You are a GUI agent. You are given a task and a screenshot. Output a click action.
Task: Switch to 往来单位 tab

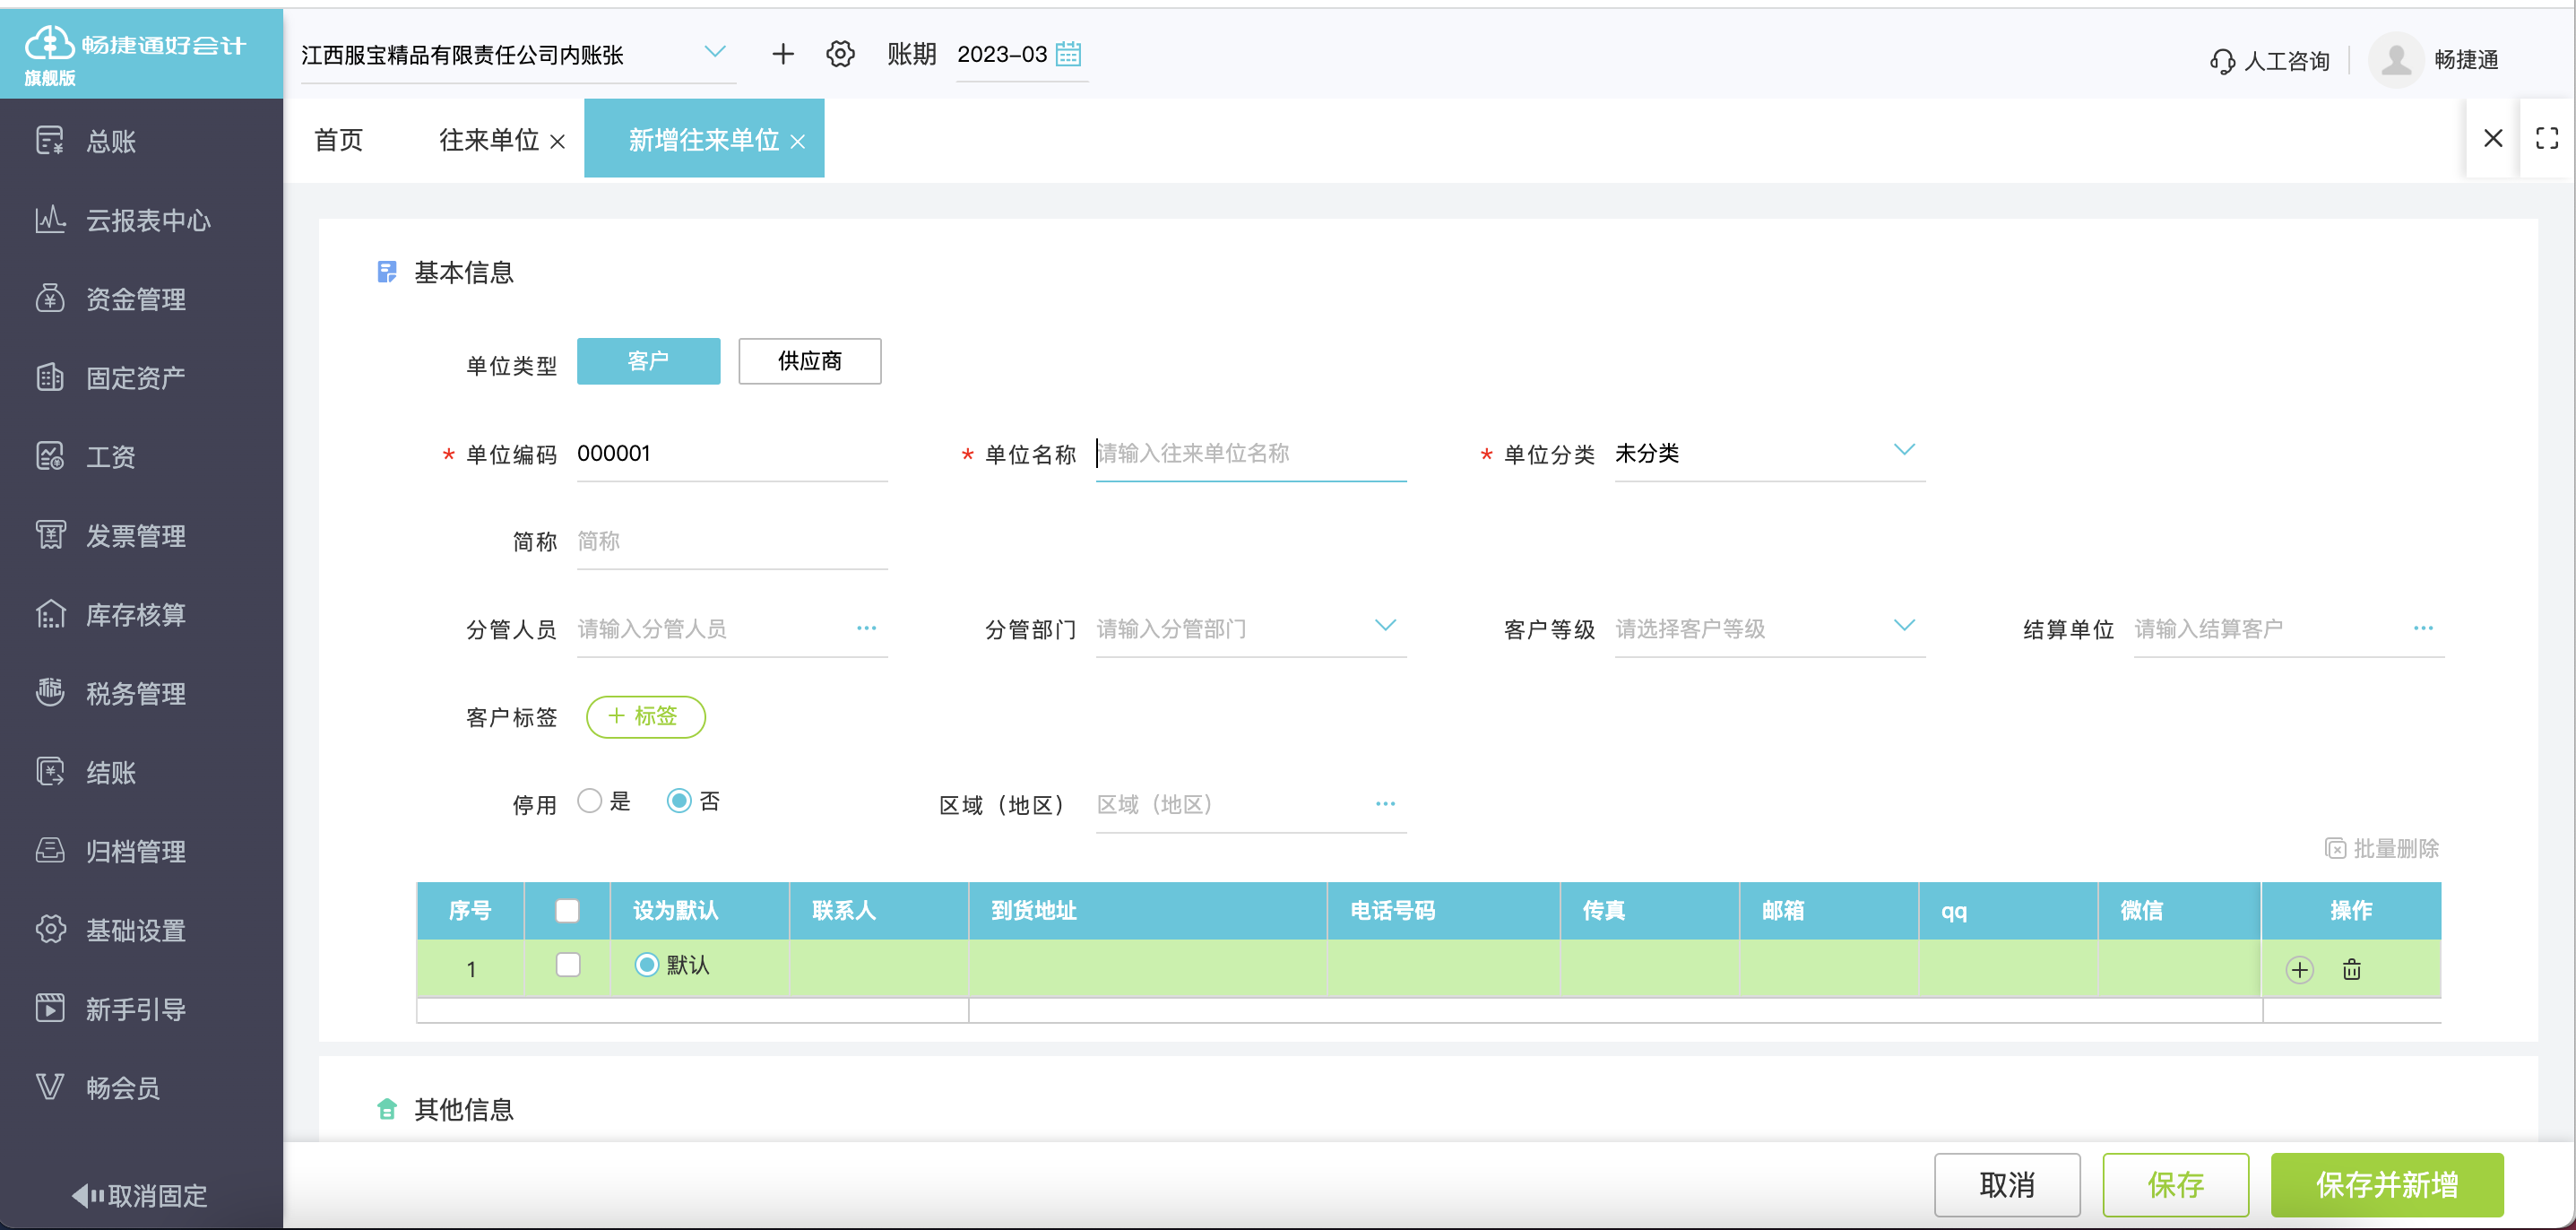[485, 140]
